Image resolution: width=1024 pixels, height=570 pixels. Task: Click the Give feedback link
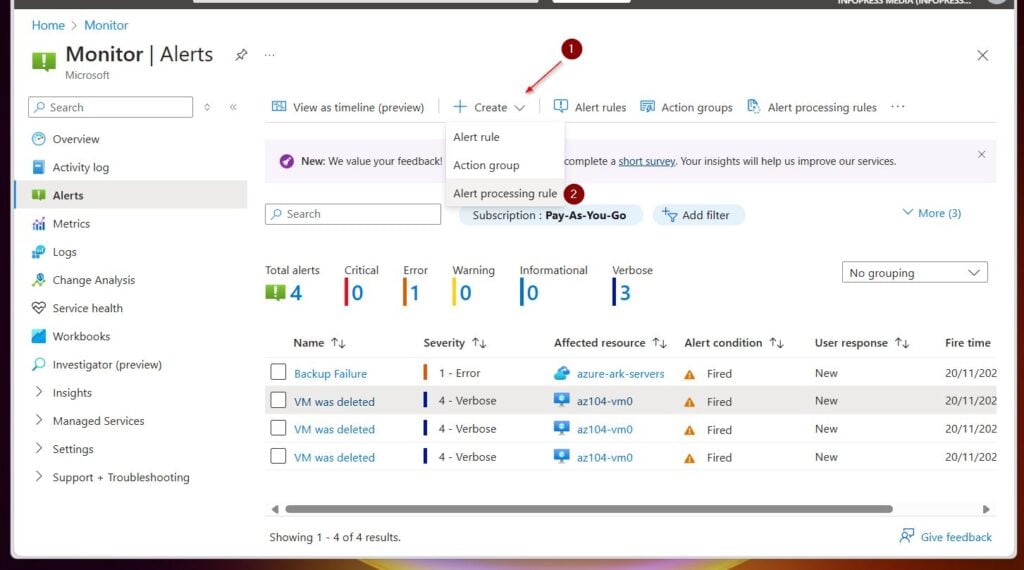click(956, 537)
